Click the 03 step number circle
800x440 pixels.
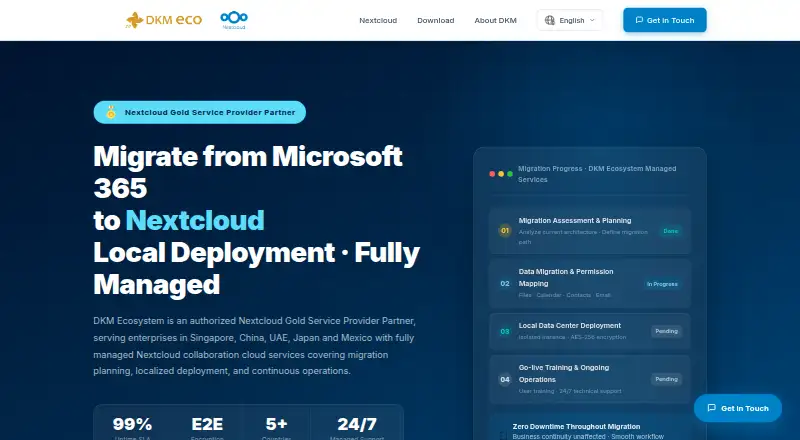505,331
